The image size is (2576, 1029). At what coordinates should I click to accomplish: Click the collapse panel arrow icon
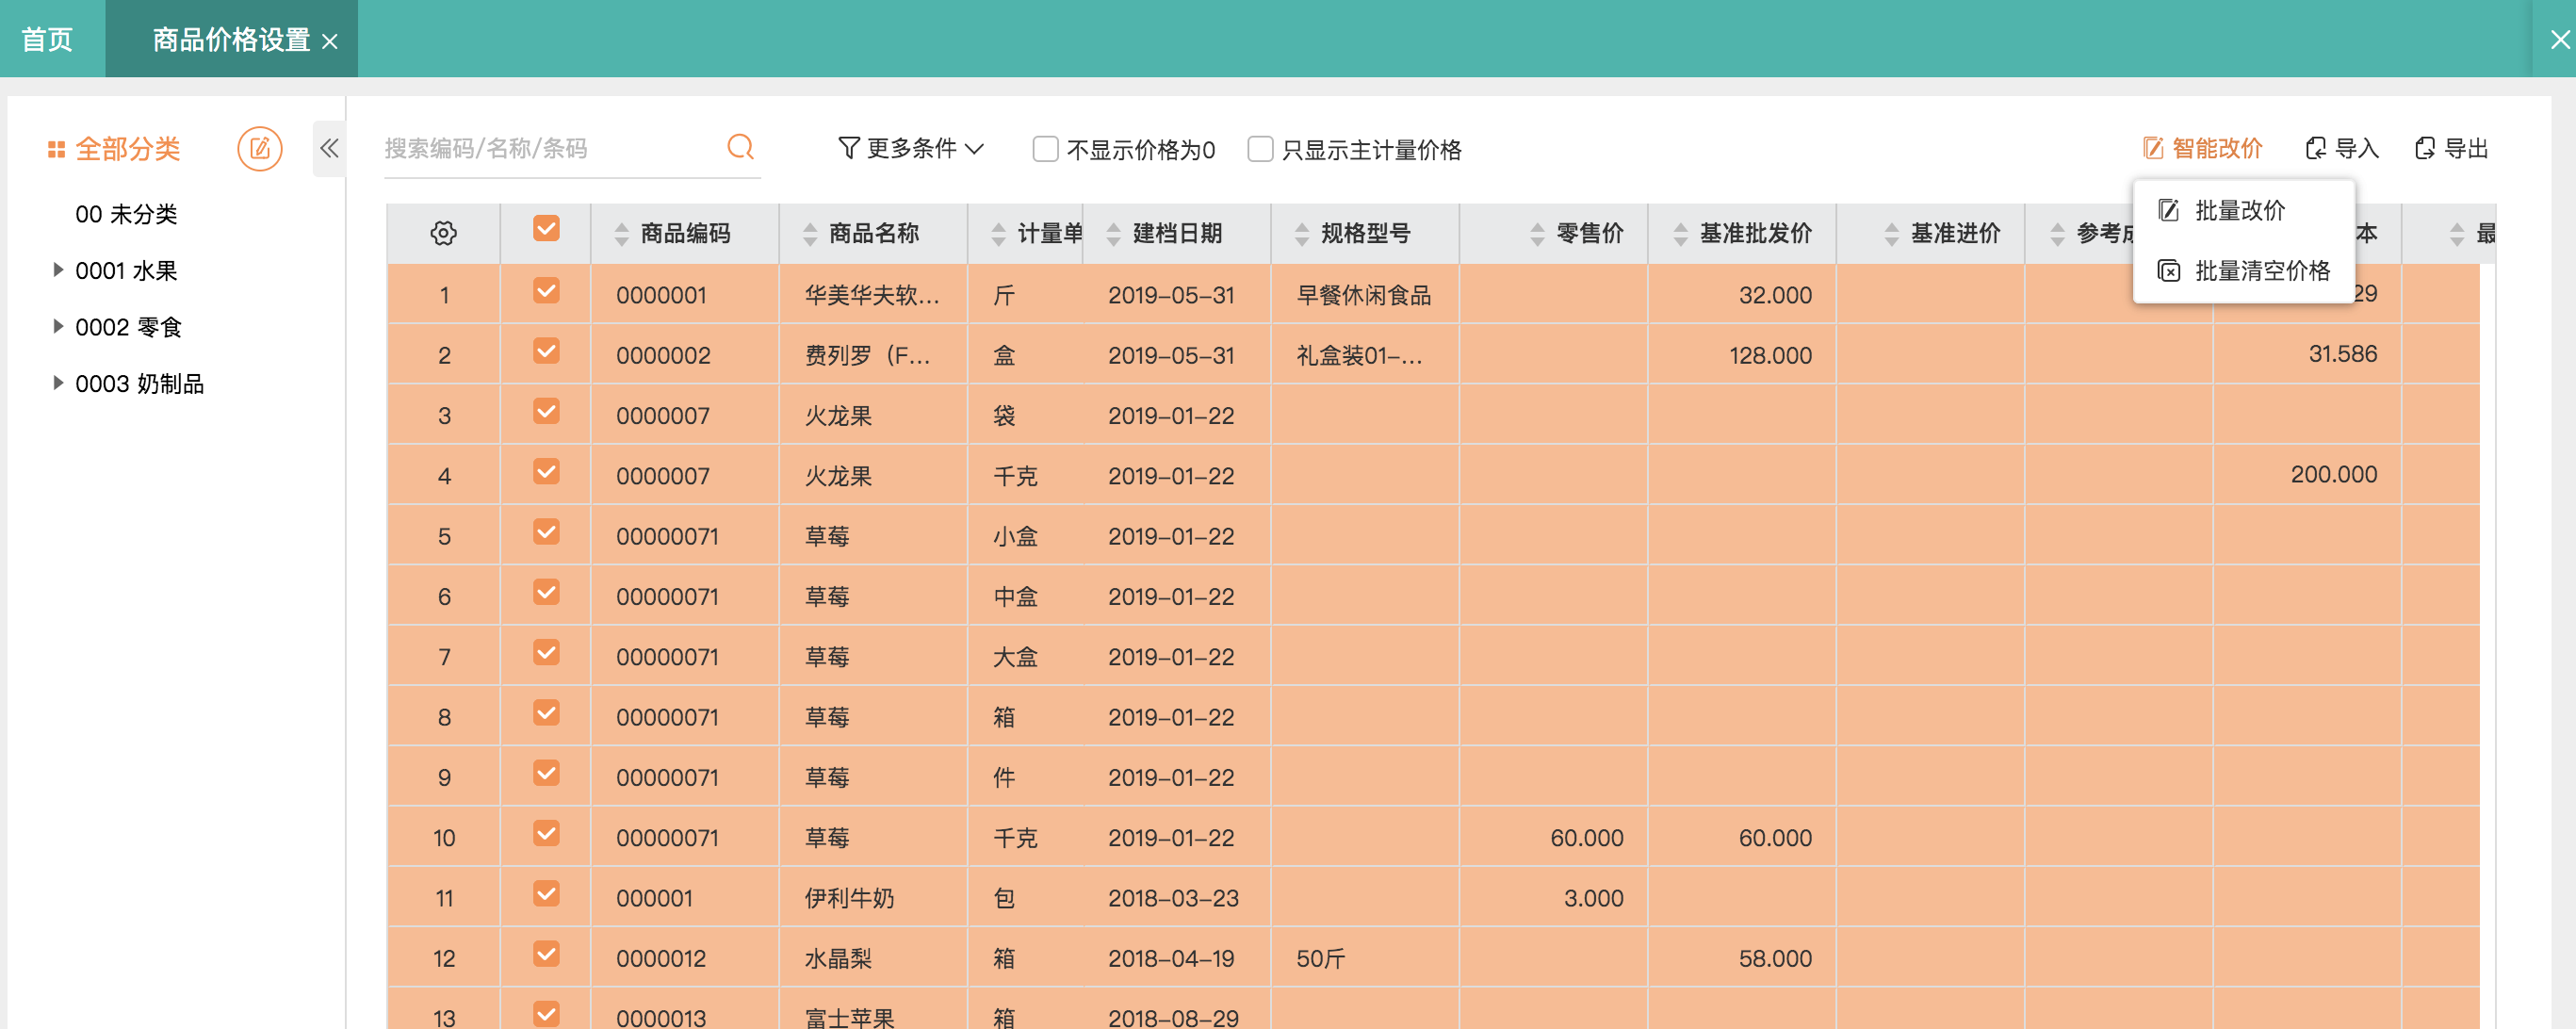click(x=327, y=150)
